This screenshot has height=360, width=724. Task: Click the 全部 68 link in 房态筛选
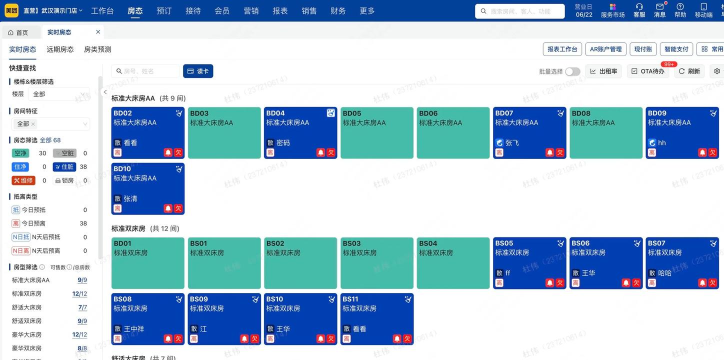50,140
